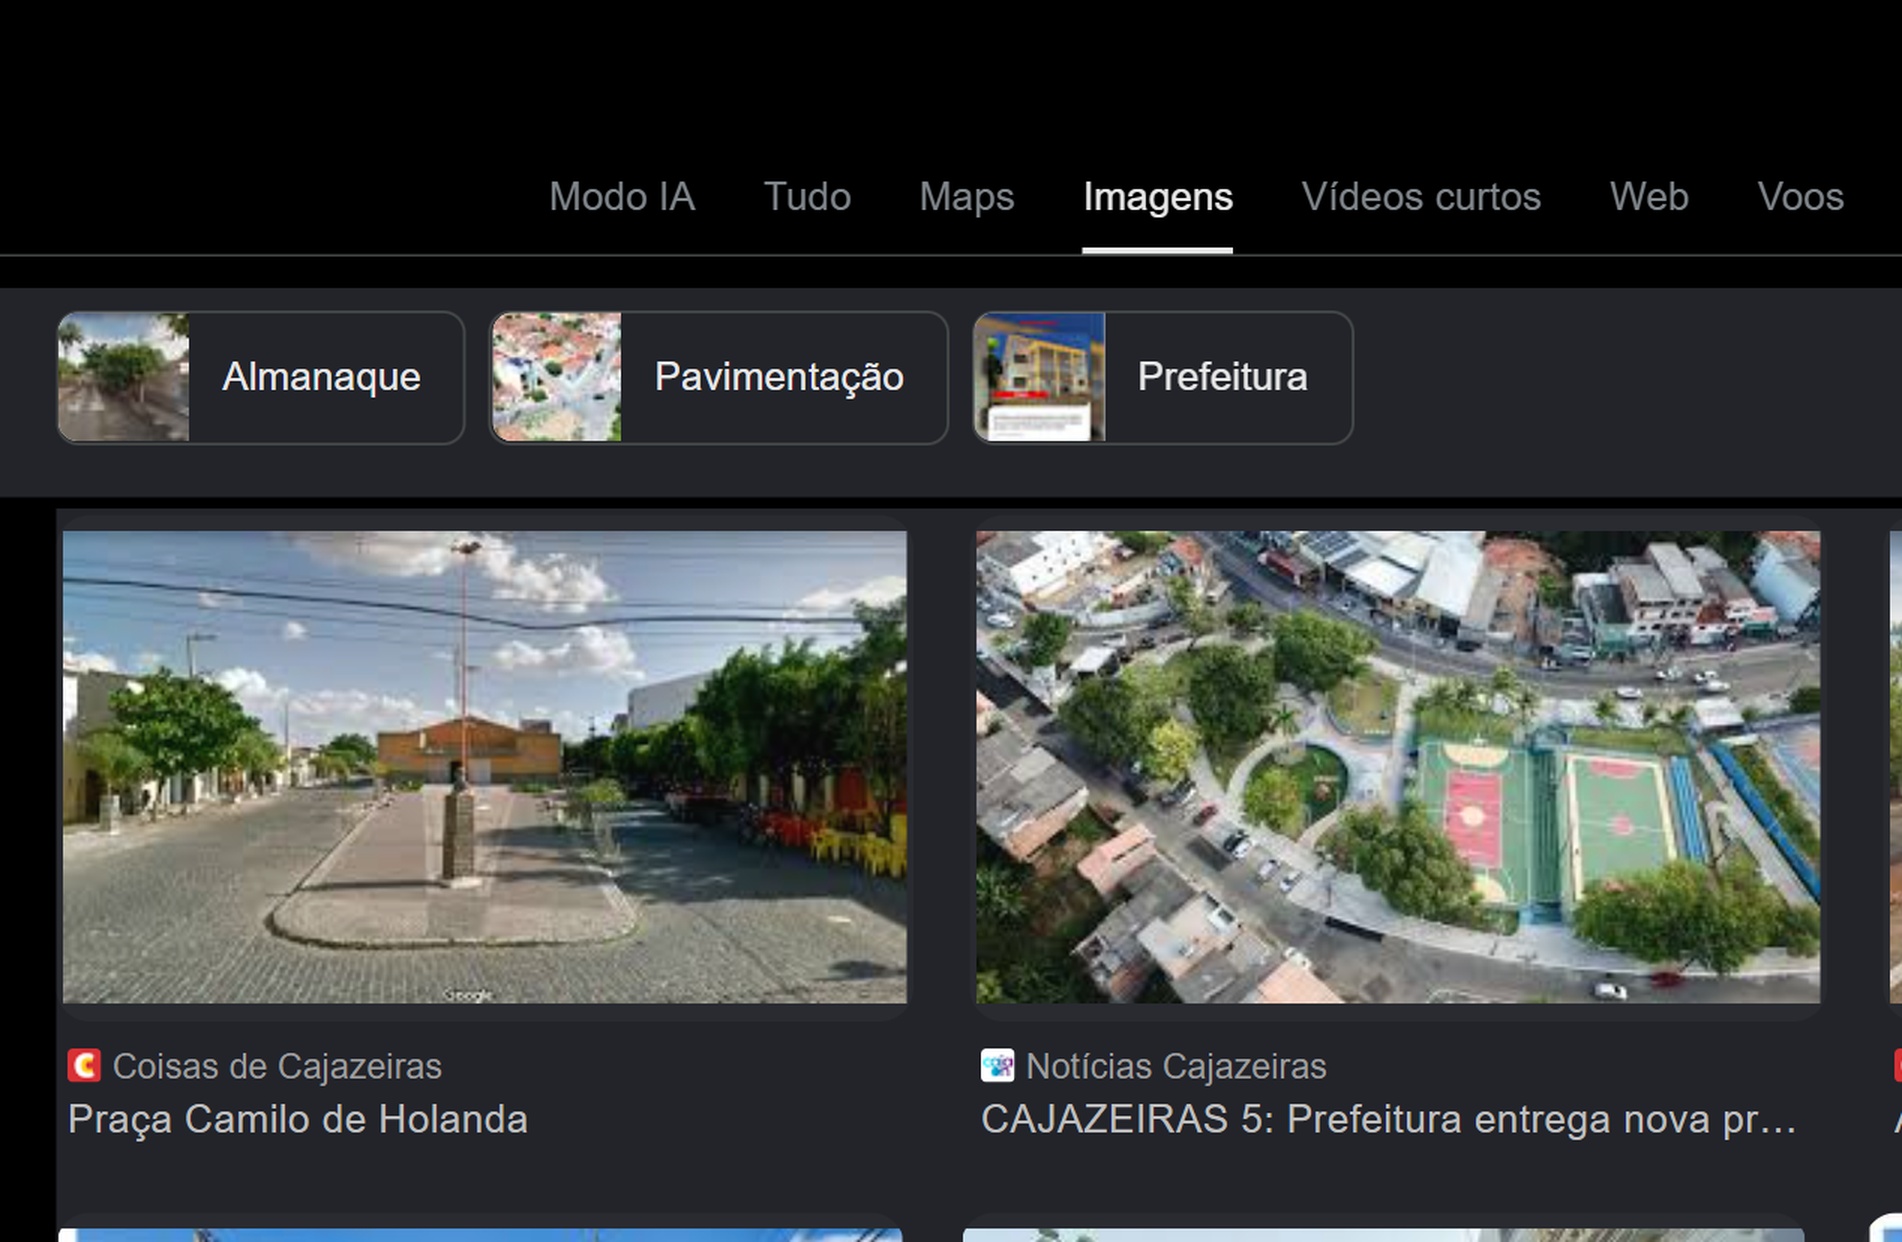Click the Coisas de Cajazeiras source name text
This screenshot has height=1242, width=1902.
(x=280, y=1066)
